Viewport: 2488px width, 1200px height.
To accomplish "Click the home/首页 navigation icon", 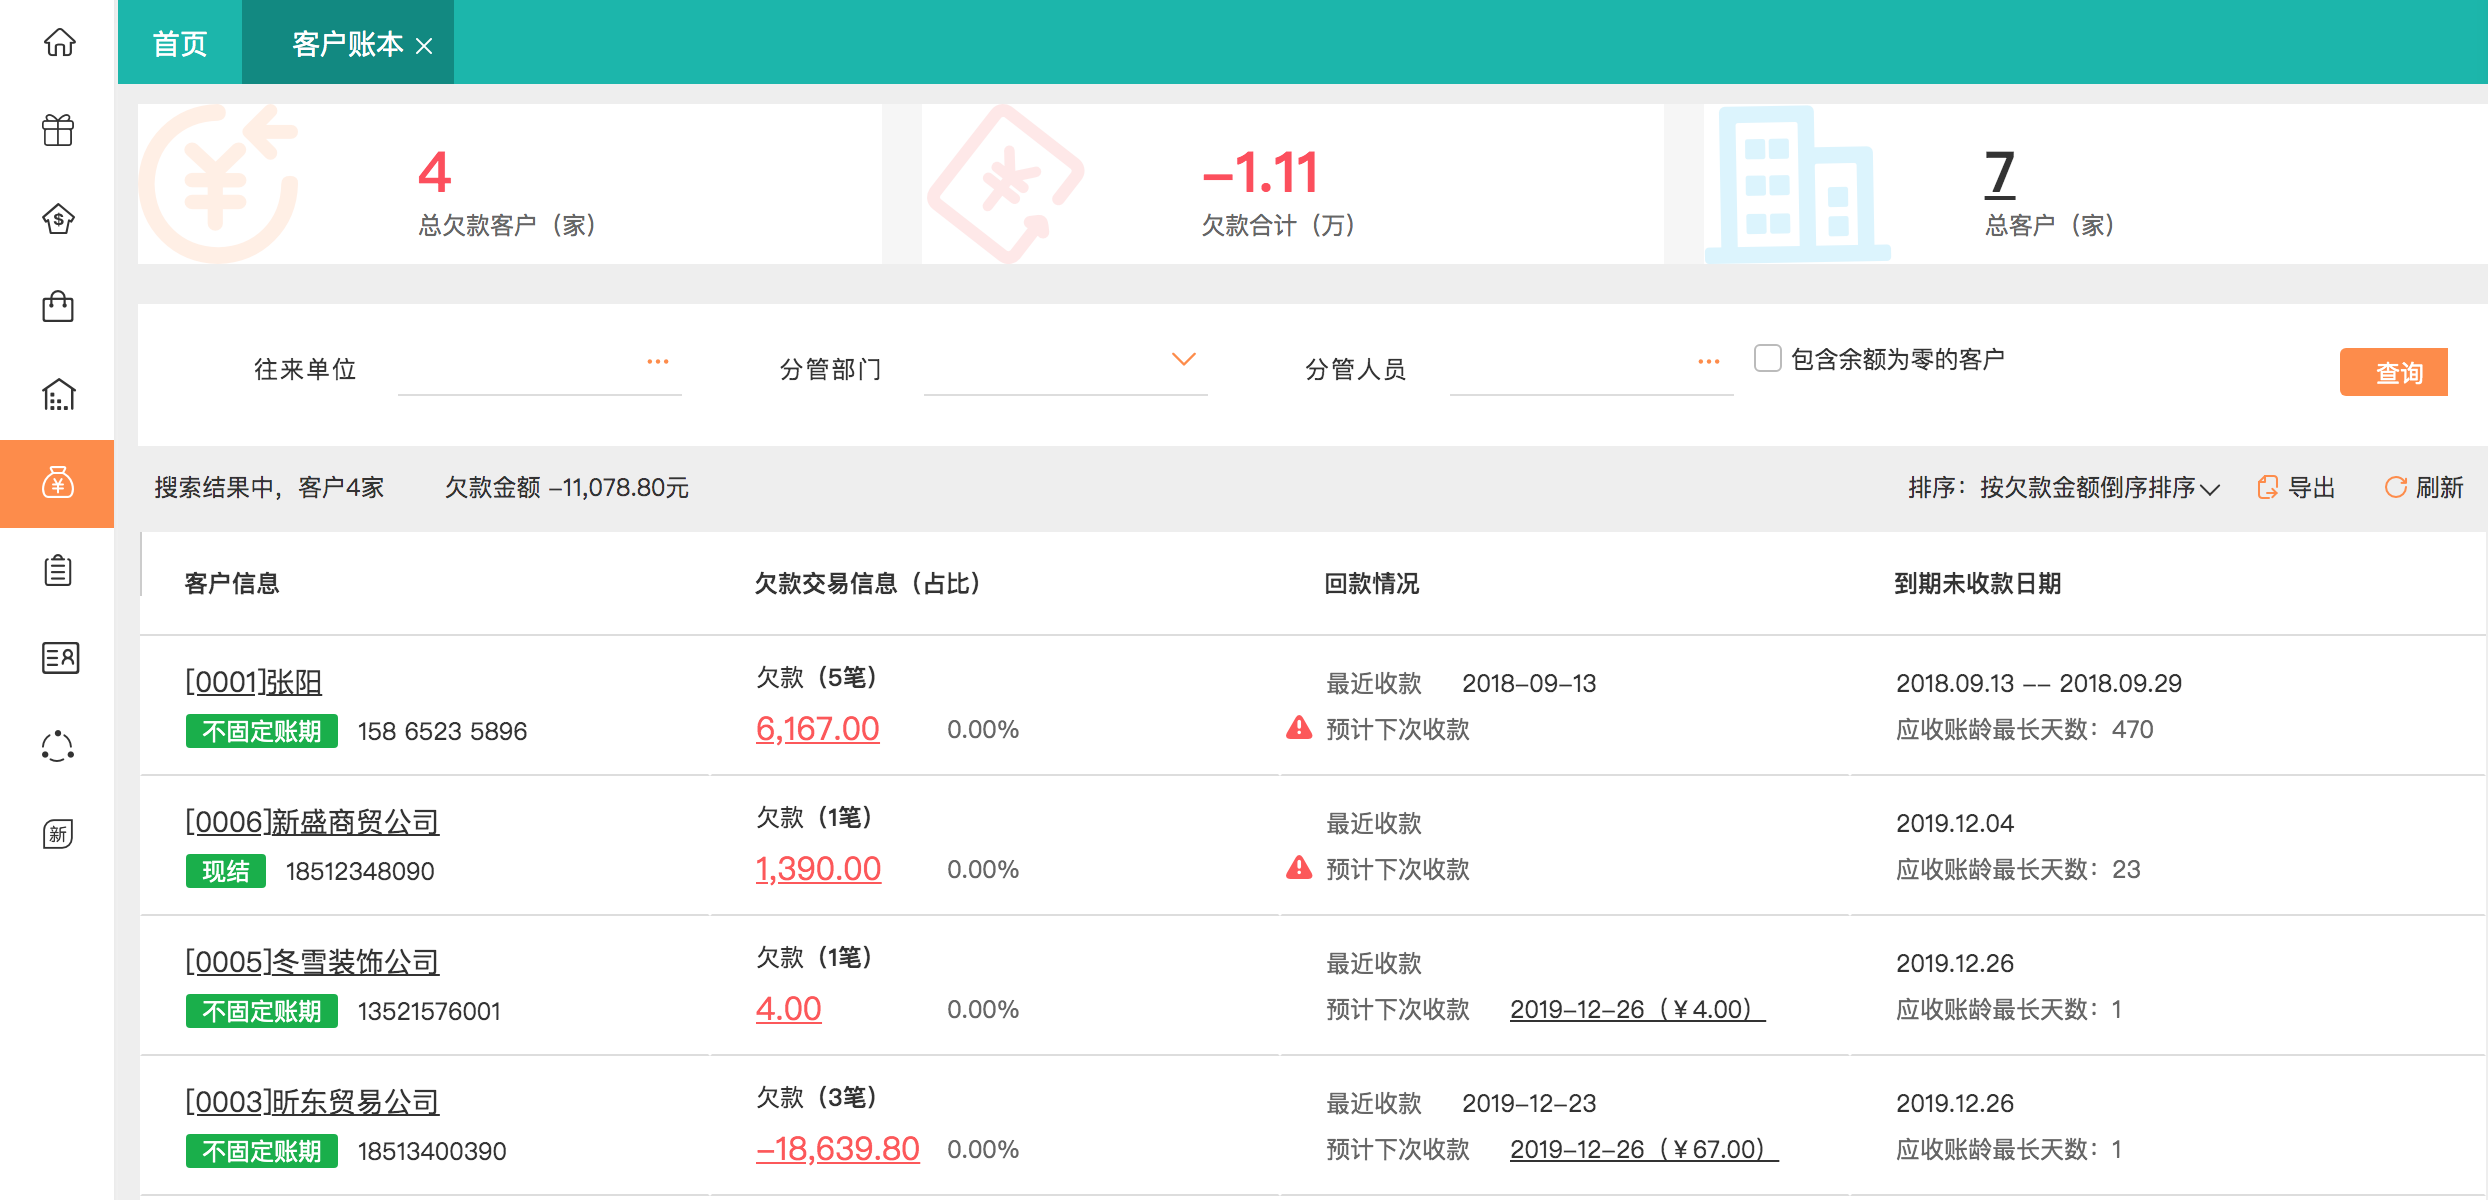I will pos(60,40).
